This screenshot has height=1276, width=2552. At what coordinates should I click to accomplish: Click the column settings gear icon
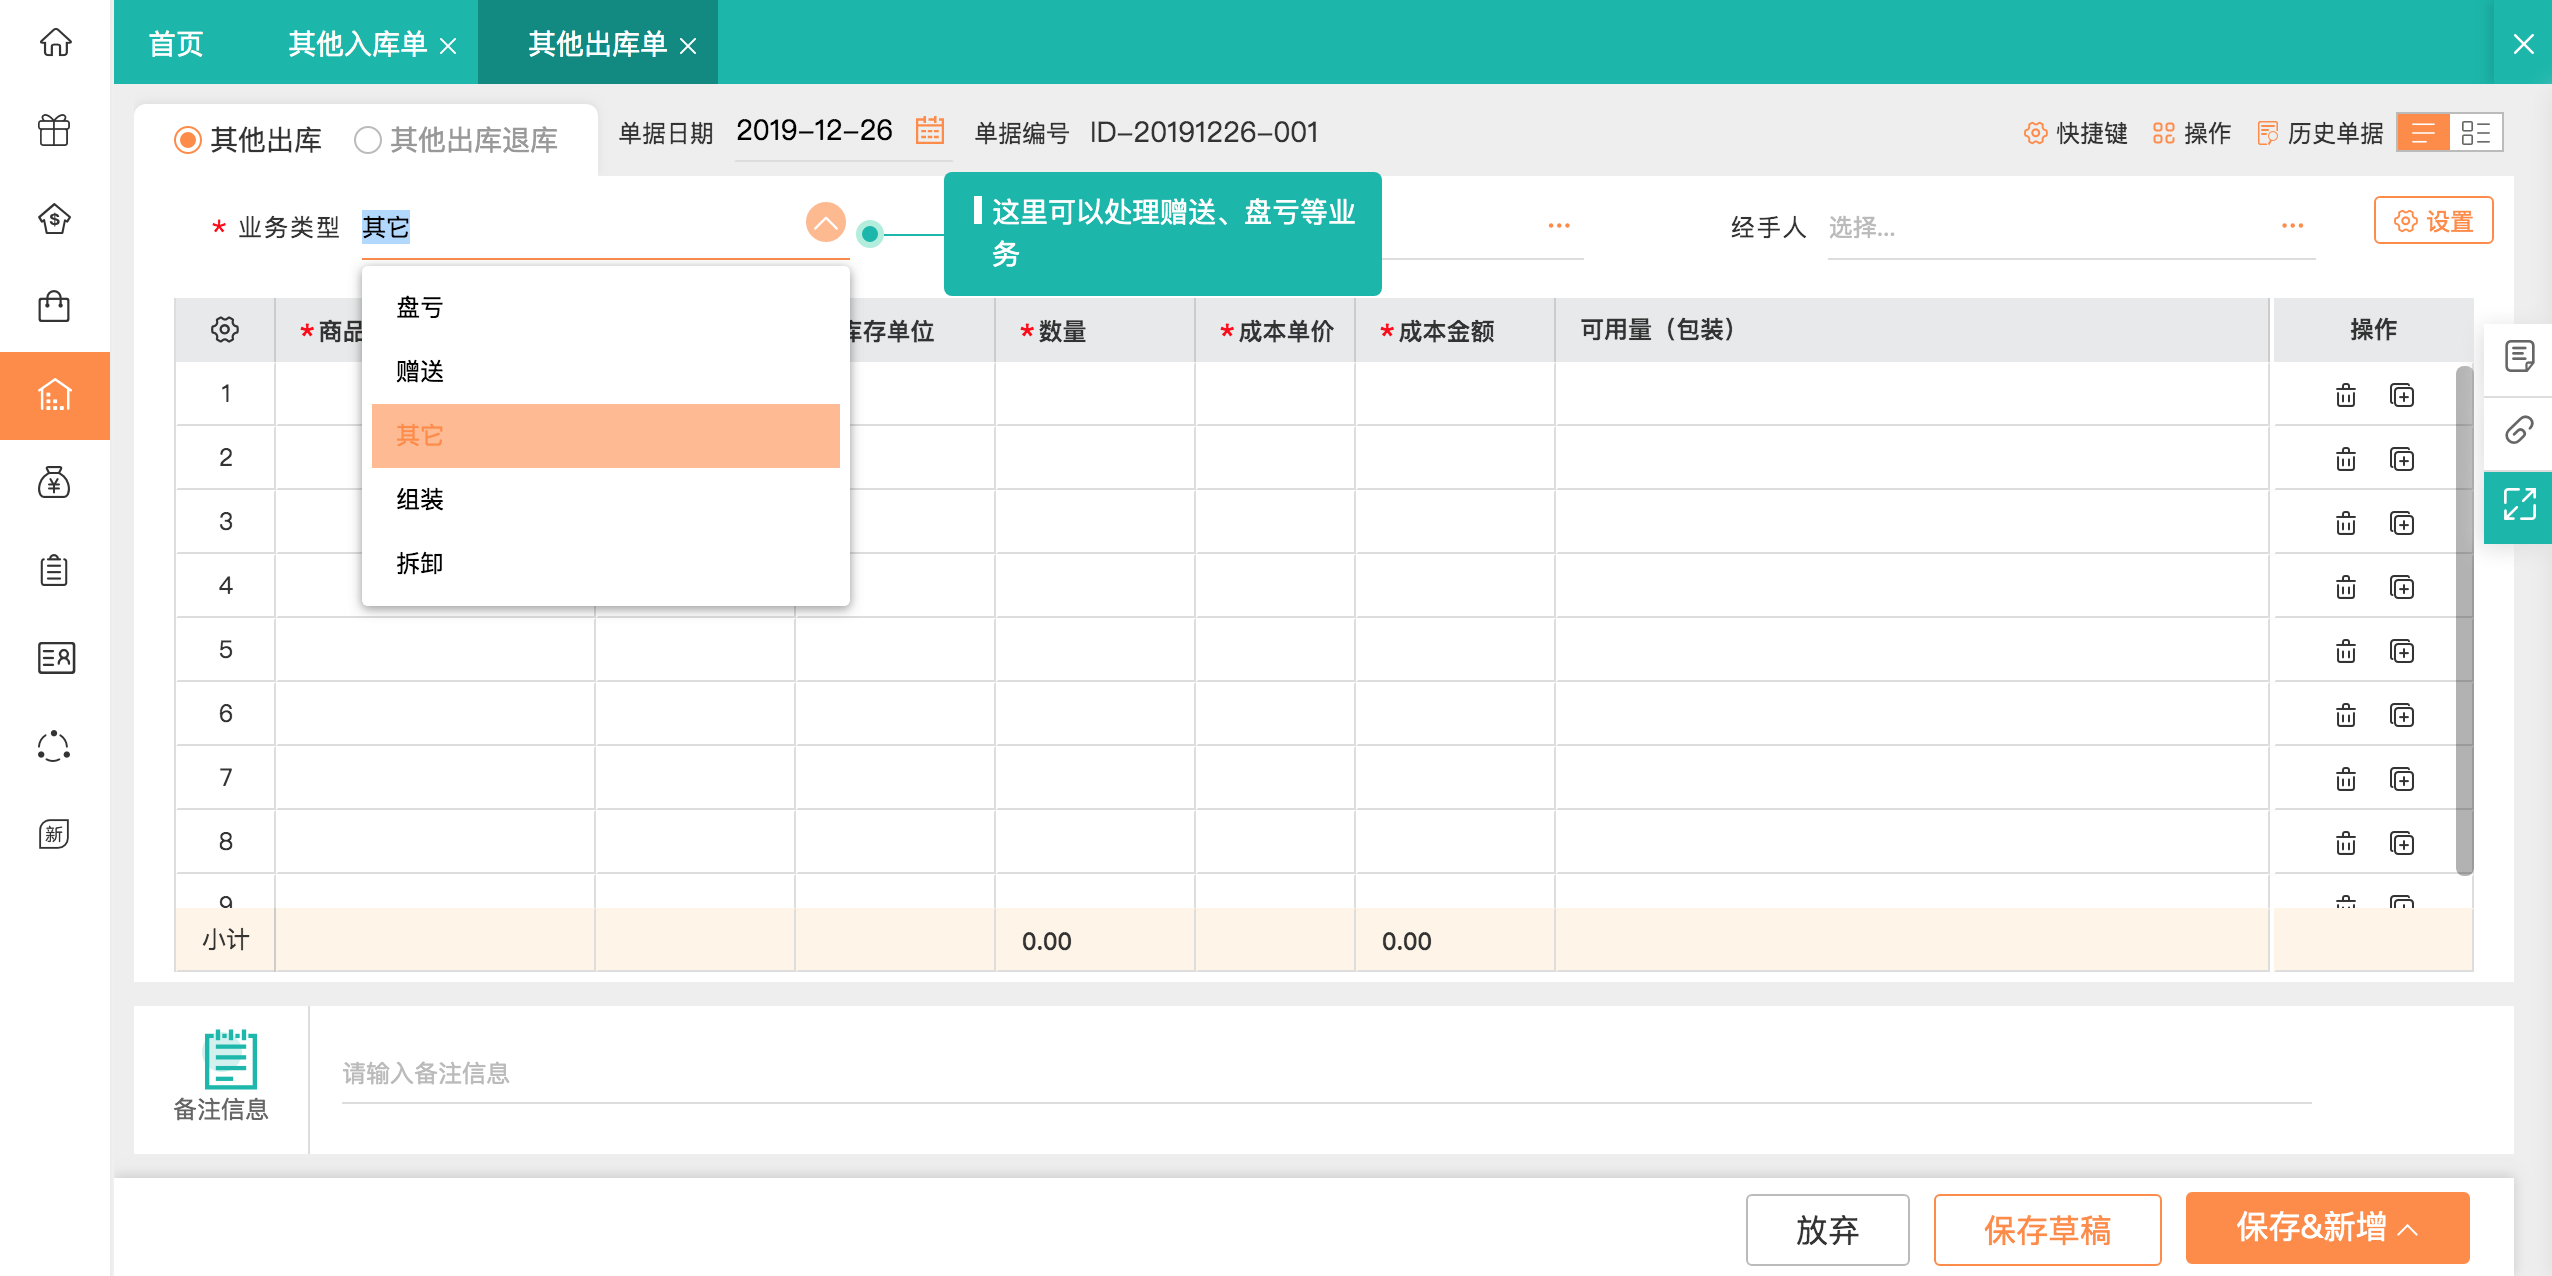point(225,329)
